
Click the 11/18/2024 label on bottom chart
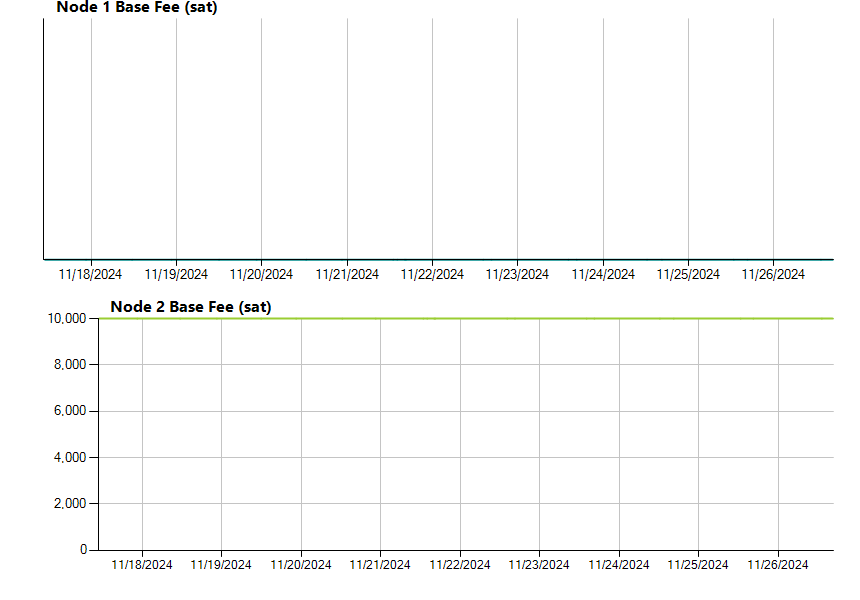(x=143, y=564)
